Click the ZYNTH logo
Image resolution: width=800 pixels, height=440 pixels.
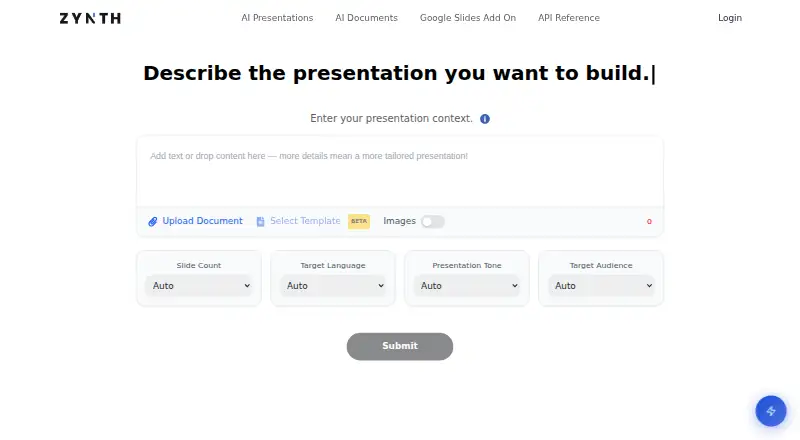(90, 18)
